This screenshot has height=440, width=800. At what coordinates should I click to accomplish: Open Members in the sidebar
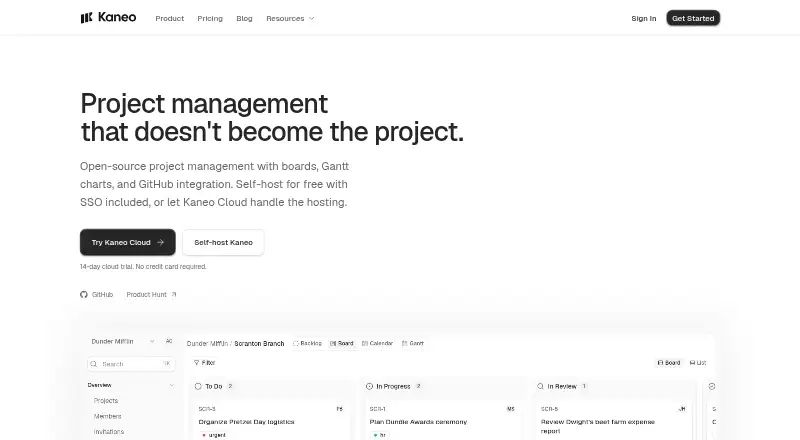coord(107,416)
